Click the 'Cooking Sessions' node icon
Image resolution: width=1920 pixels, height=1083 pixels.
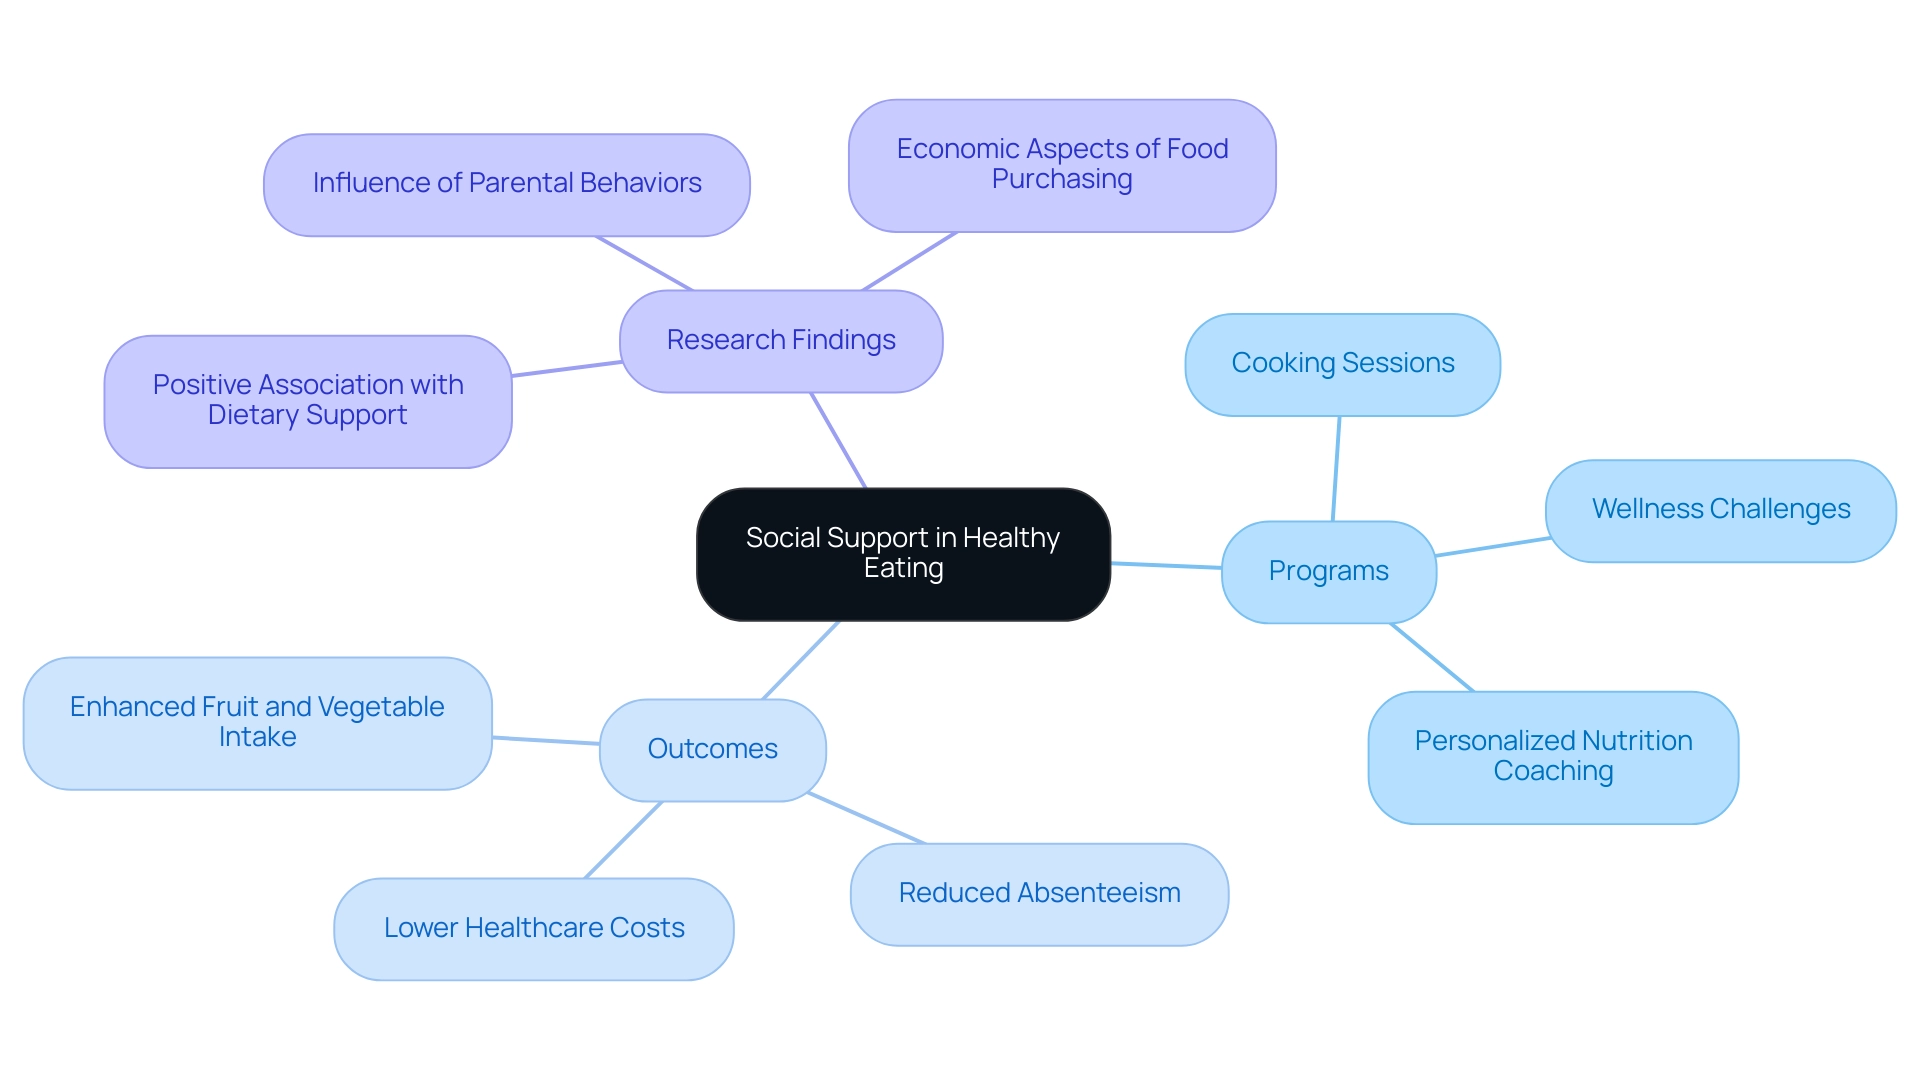click(1345, 354)
